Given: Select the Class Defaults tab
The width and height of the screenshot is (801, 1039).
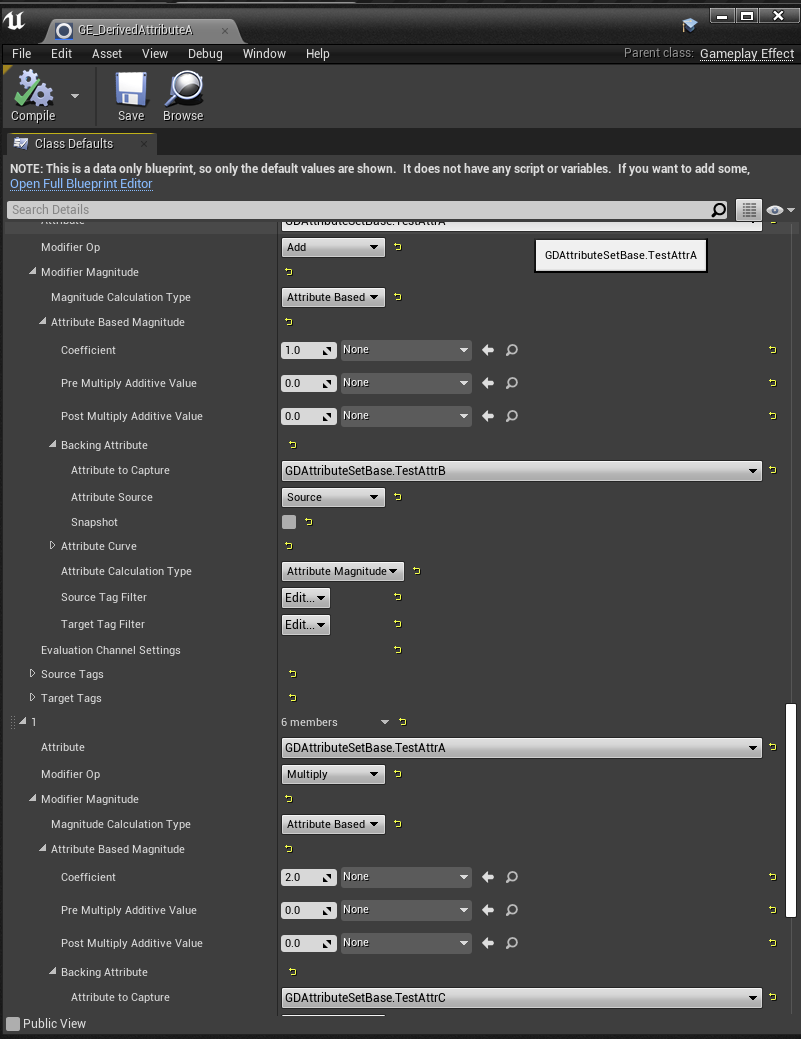Looking at the screenshot, I should point(74,143).
